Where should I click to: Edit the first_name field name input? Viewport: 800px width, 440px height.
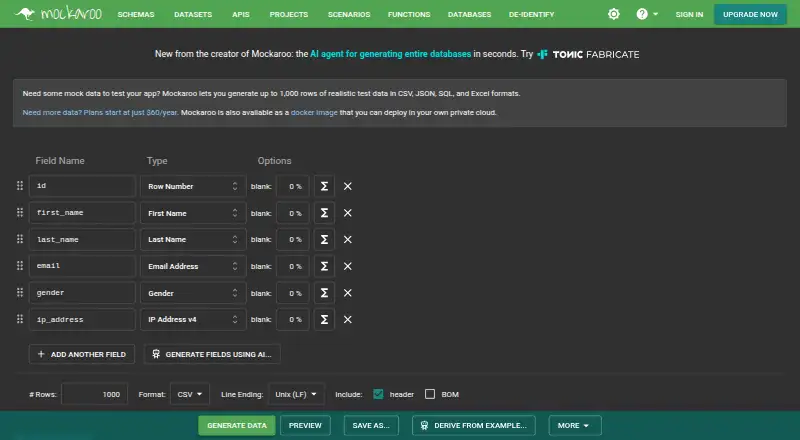[x=82, y=212]
